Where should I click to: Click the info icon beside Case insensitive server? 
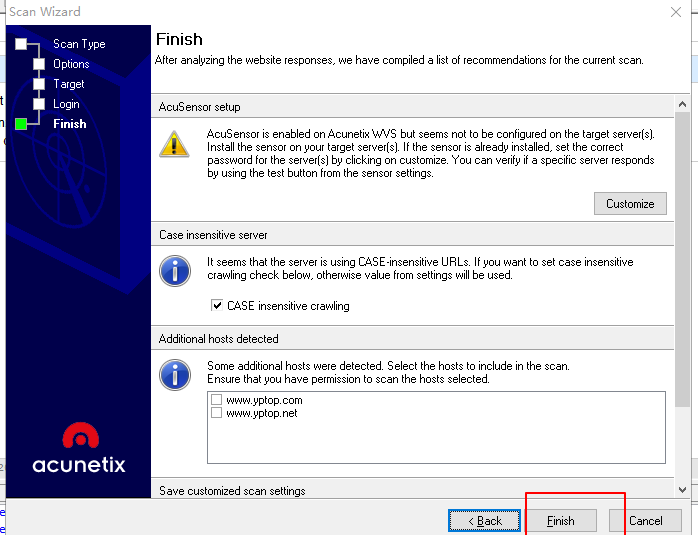[x=175, y=271]
